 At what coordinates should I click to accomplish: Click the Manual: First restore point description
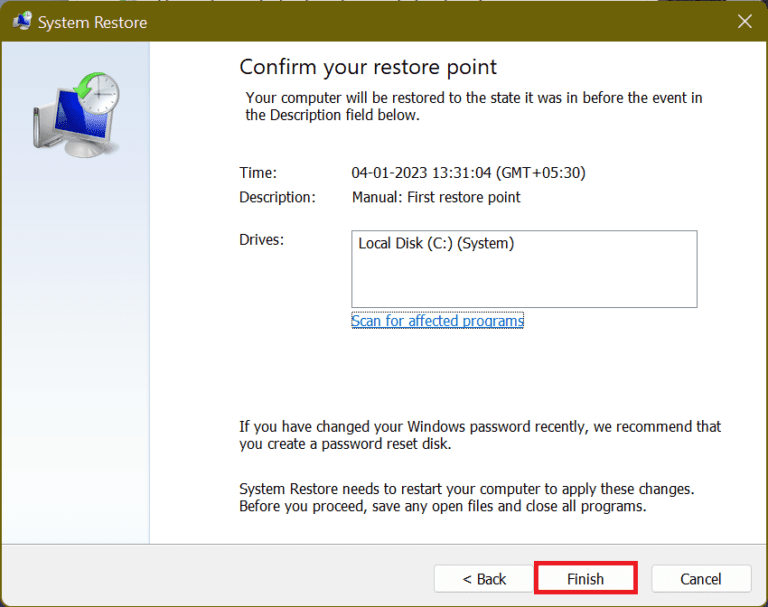tap(436, 197)
